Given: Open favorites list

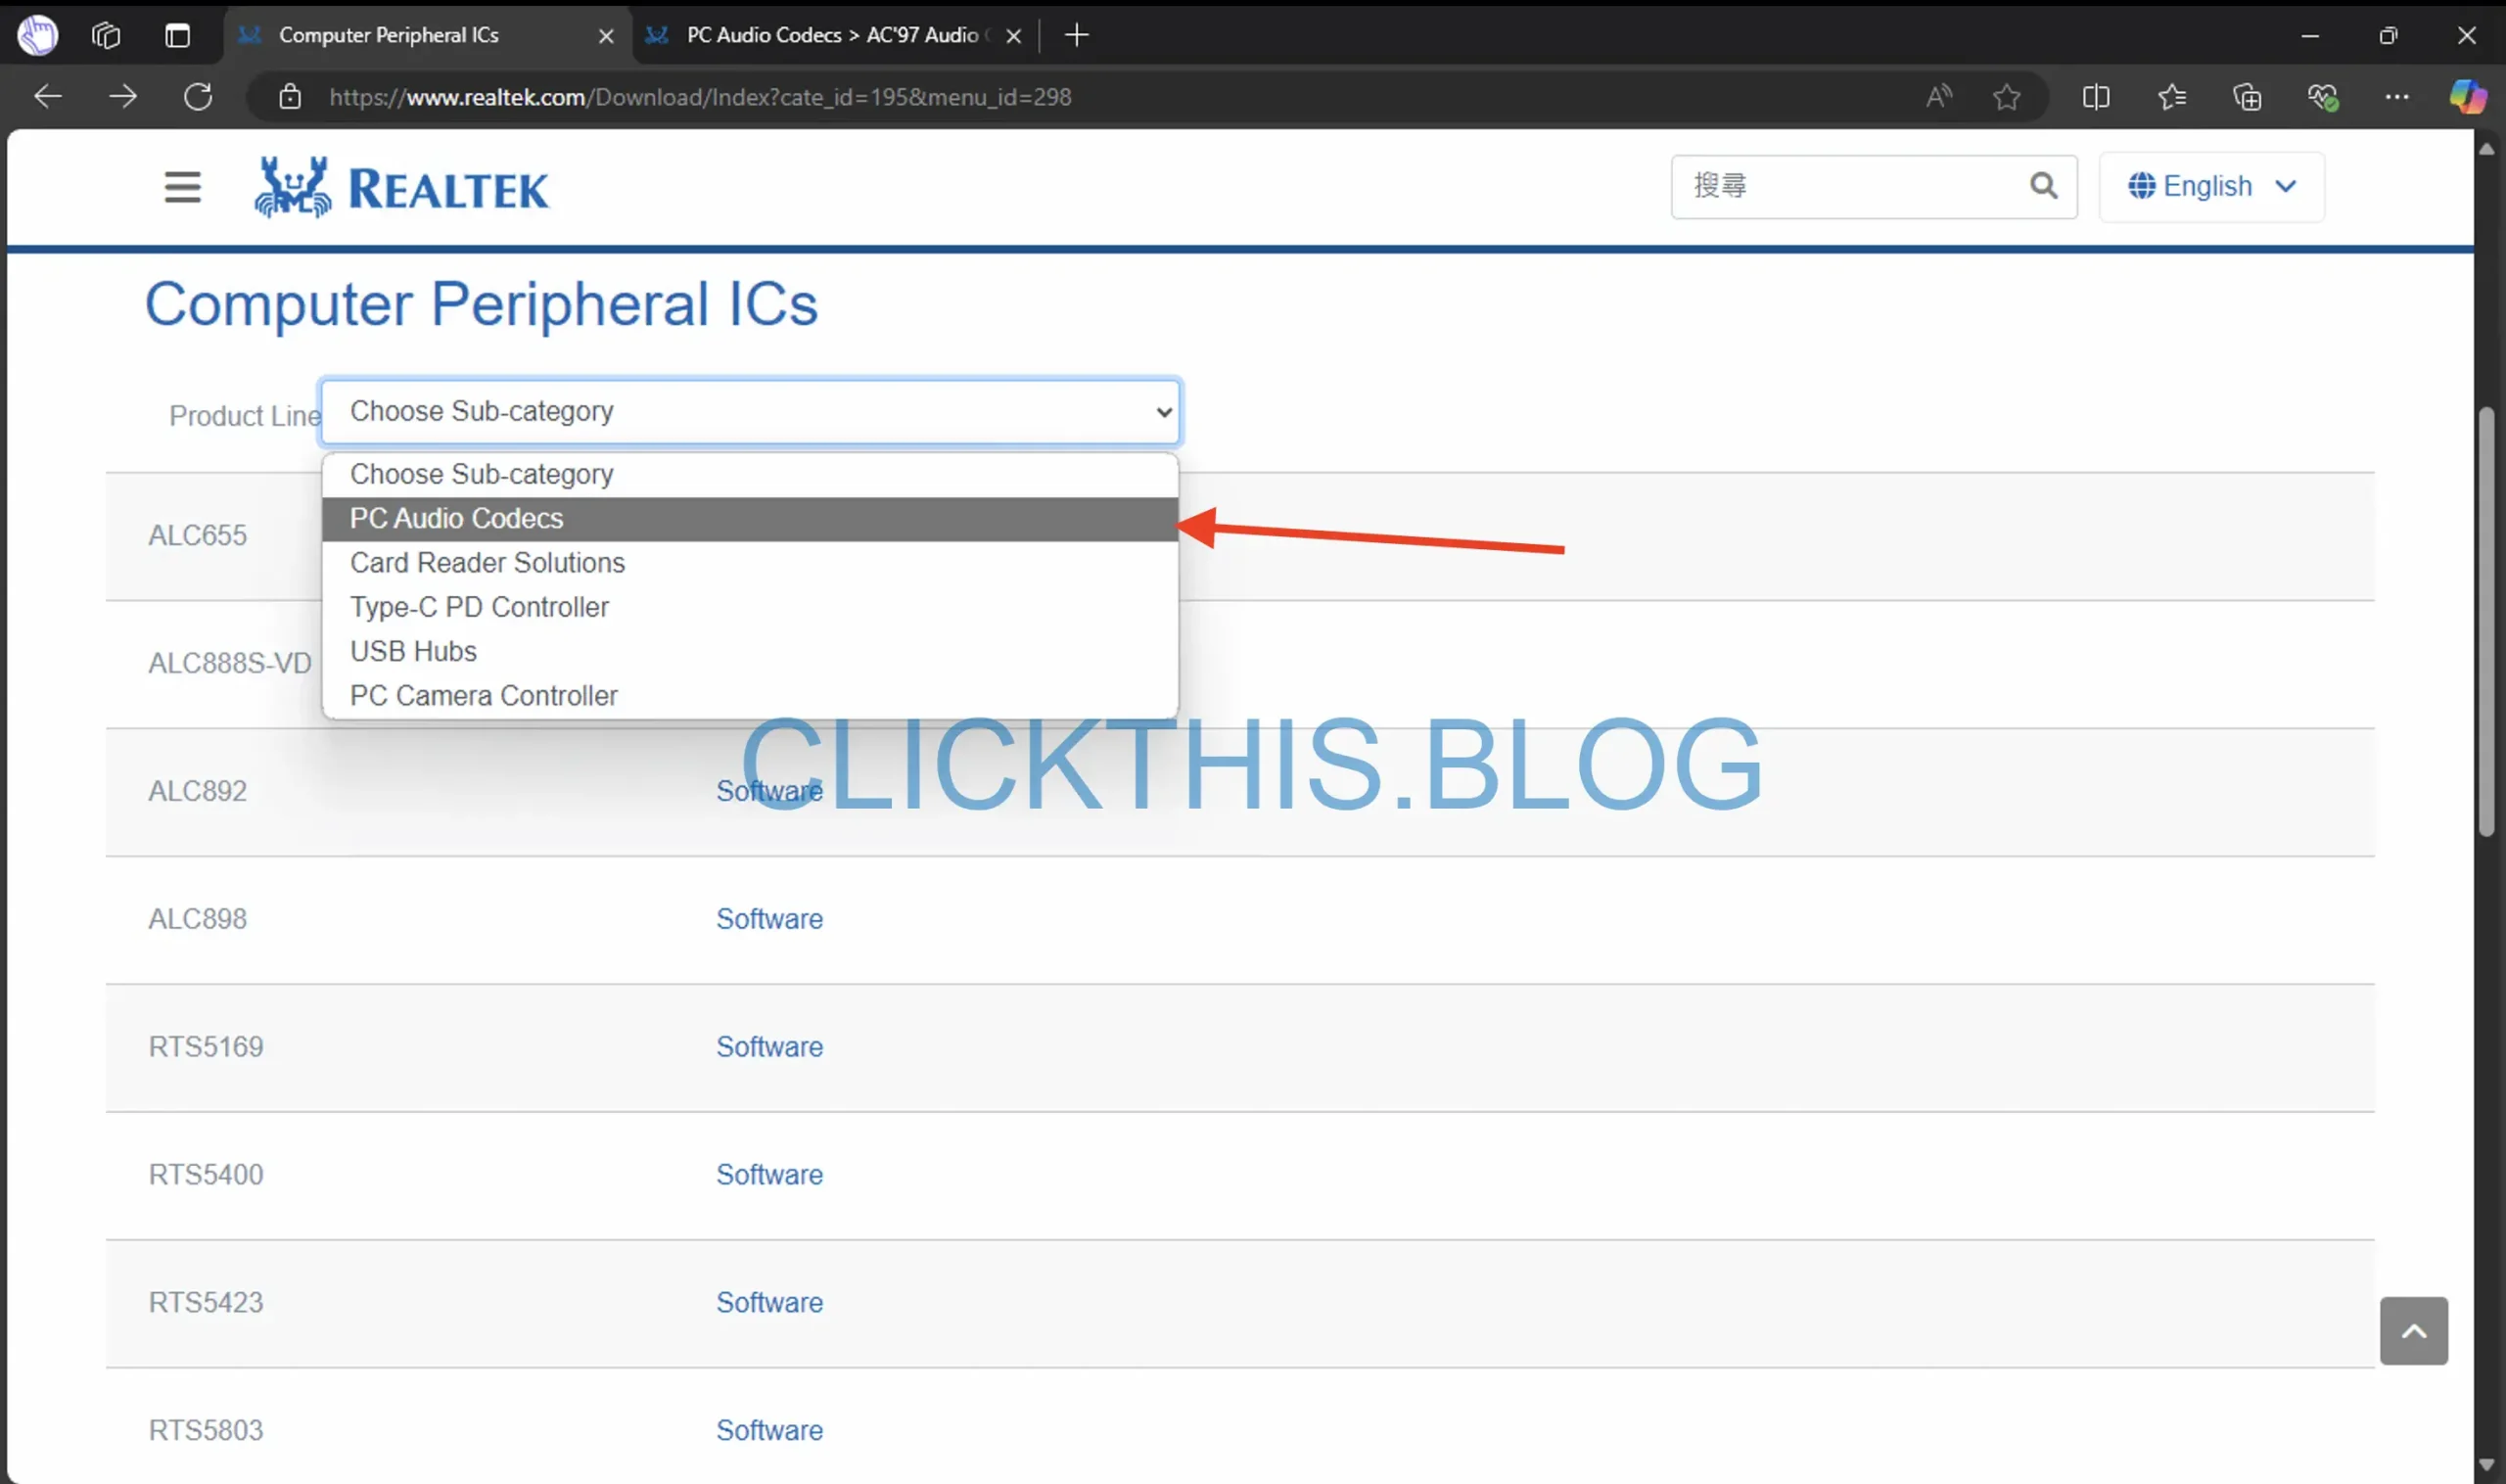Looking at the screenshot, I should coord(2172,97).
